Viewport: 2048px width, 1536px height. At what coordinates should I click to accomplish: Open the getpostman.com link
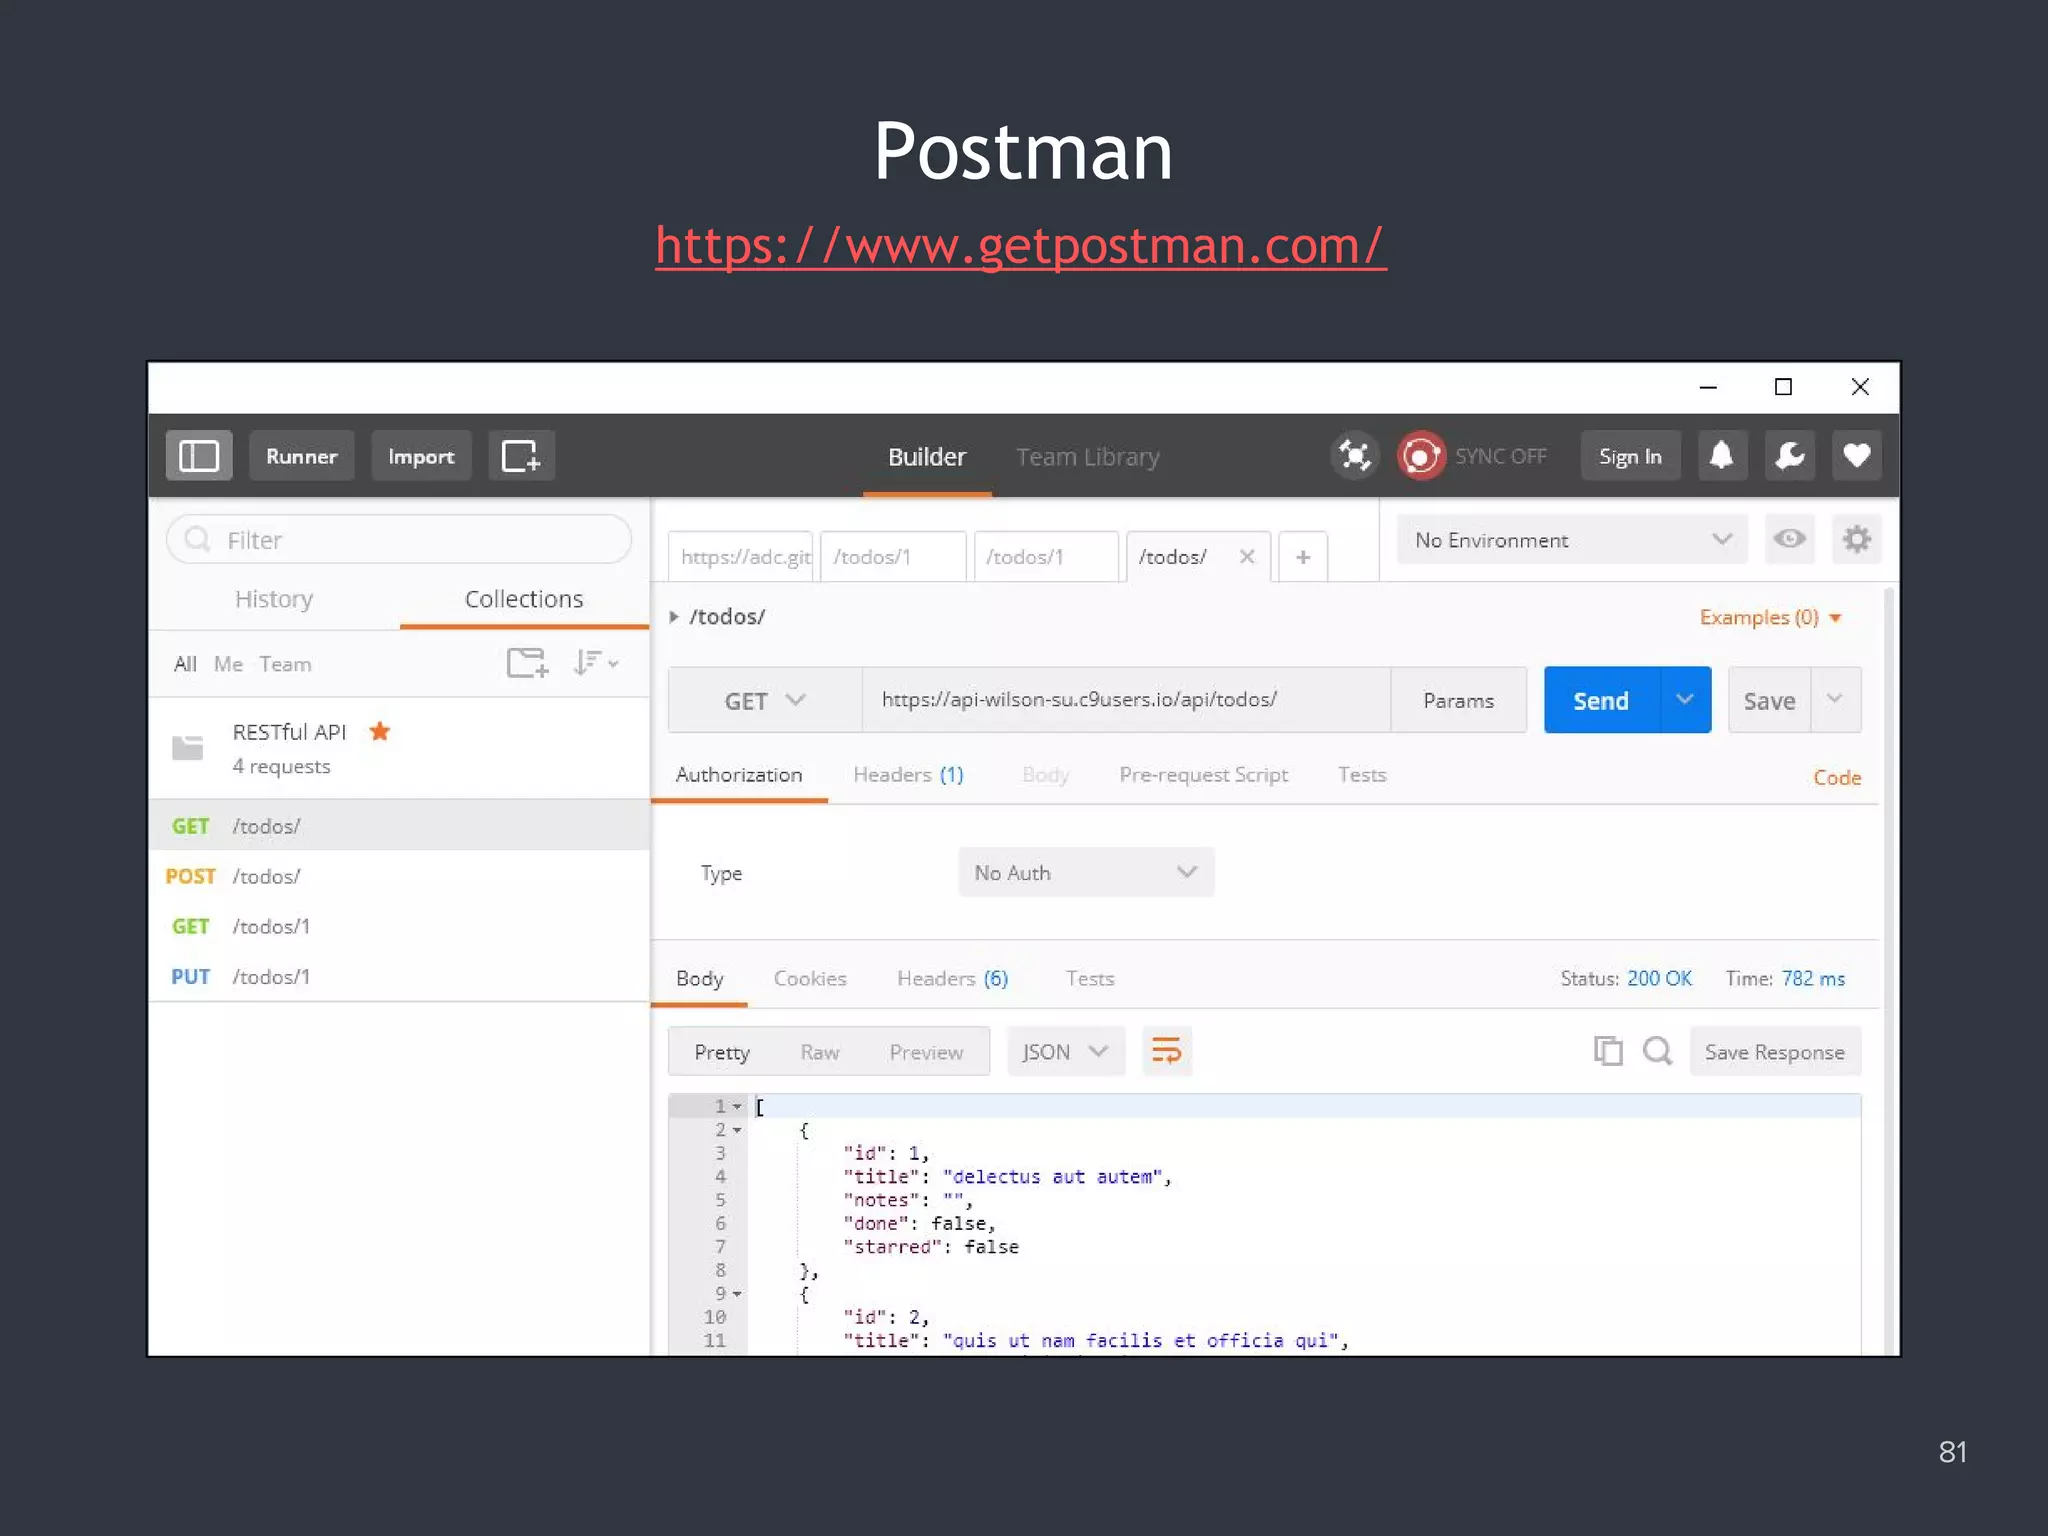point(1020,246)
